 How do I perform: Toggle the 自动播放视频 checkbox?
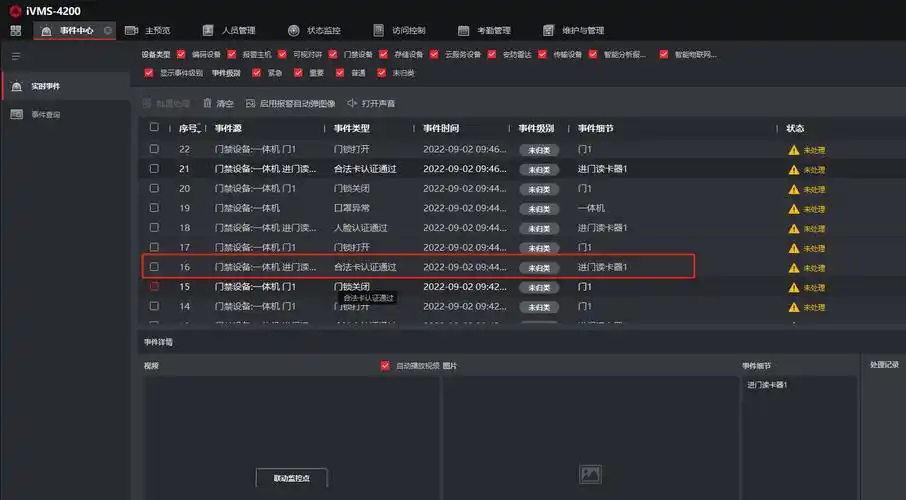[x=385, y=366]
